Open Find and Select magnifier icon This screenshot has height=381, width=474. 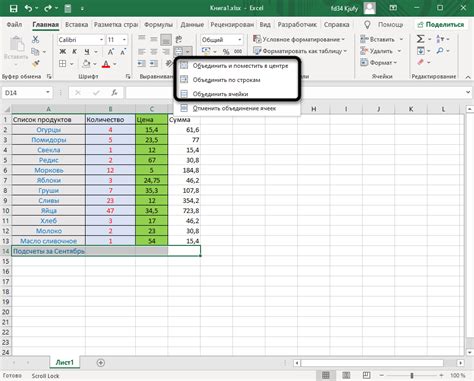440,51
